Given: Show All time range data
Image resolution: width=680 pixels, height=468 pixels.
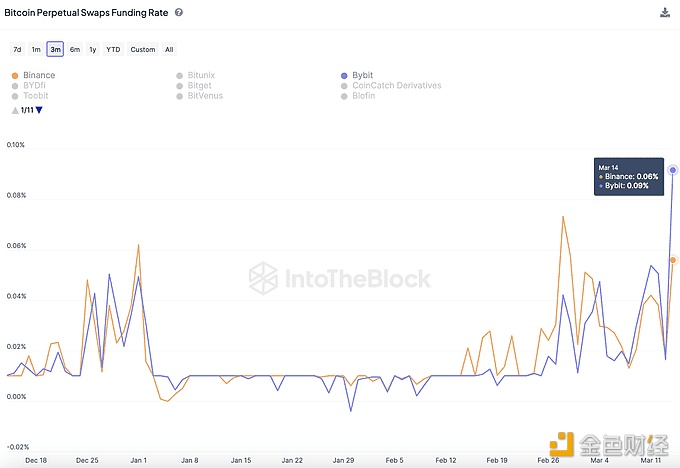Looking at the screenshot, I should pos(169,49).
